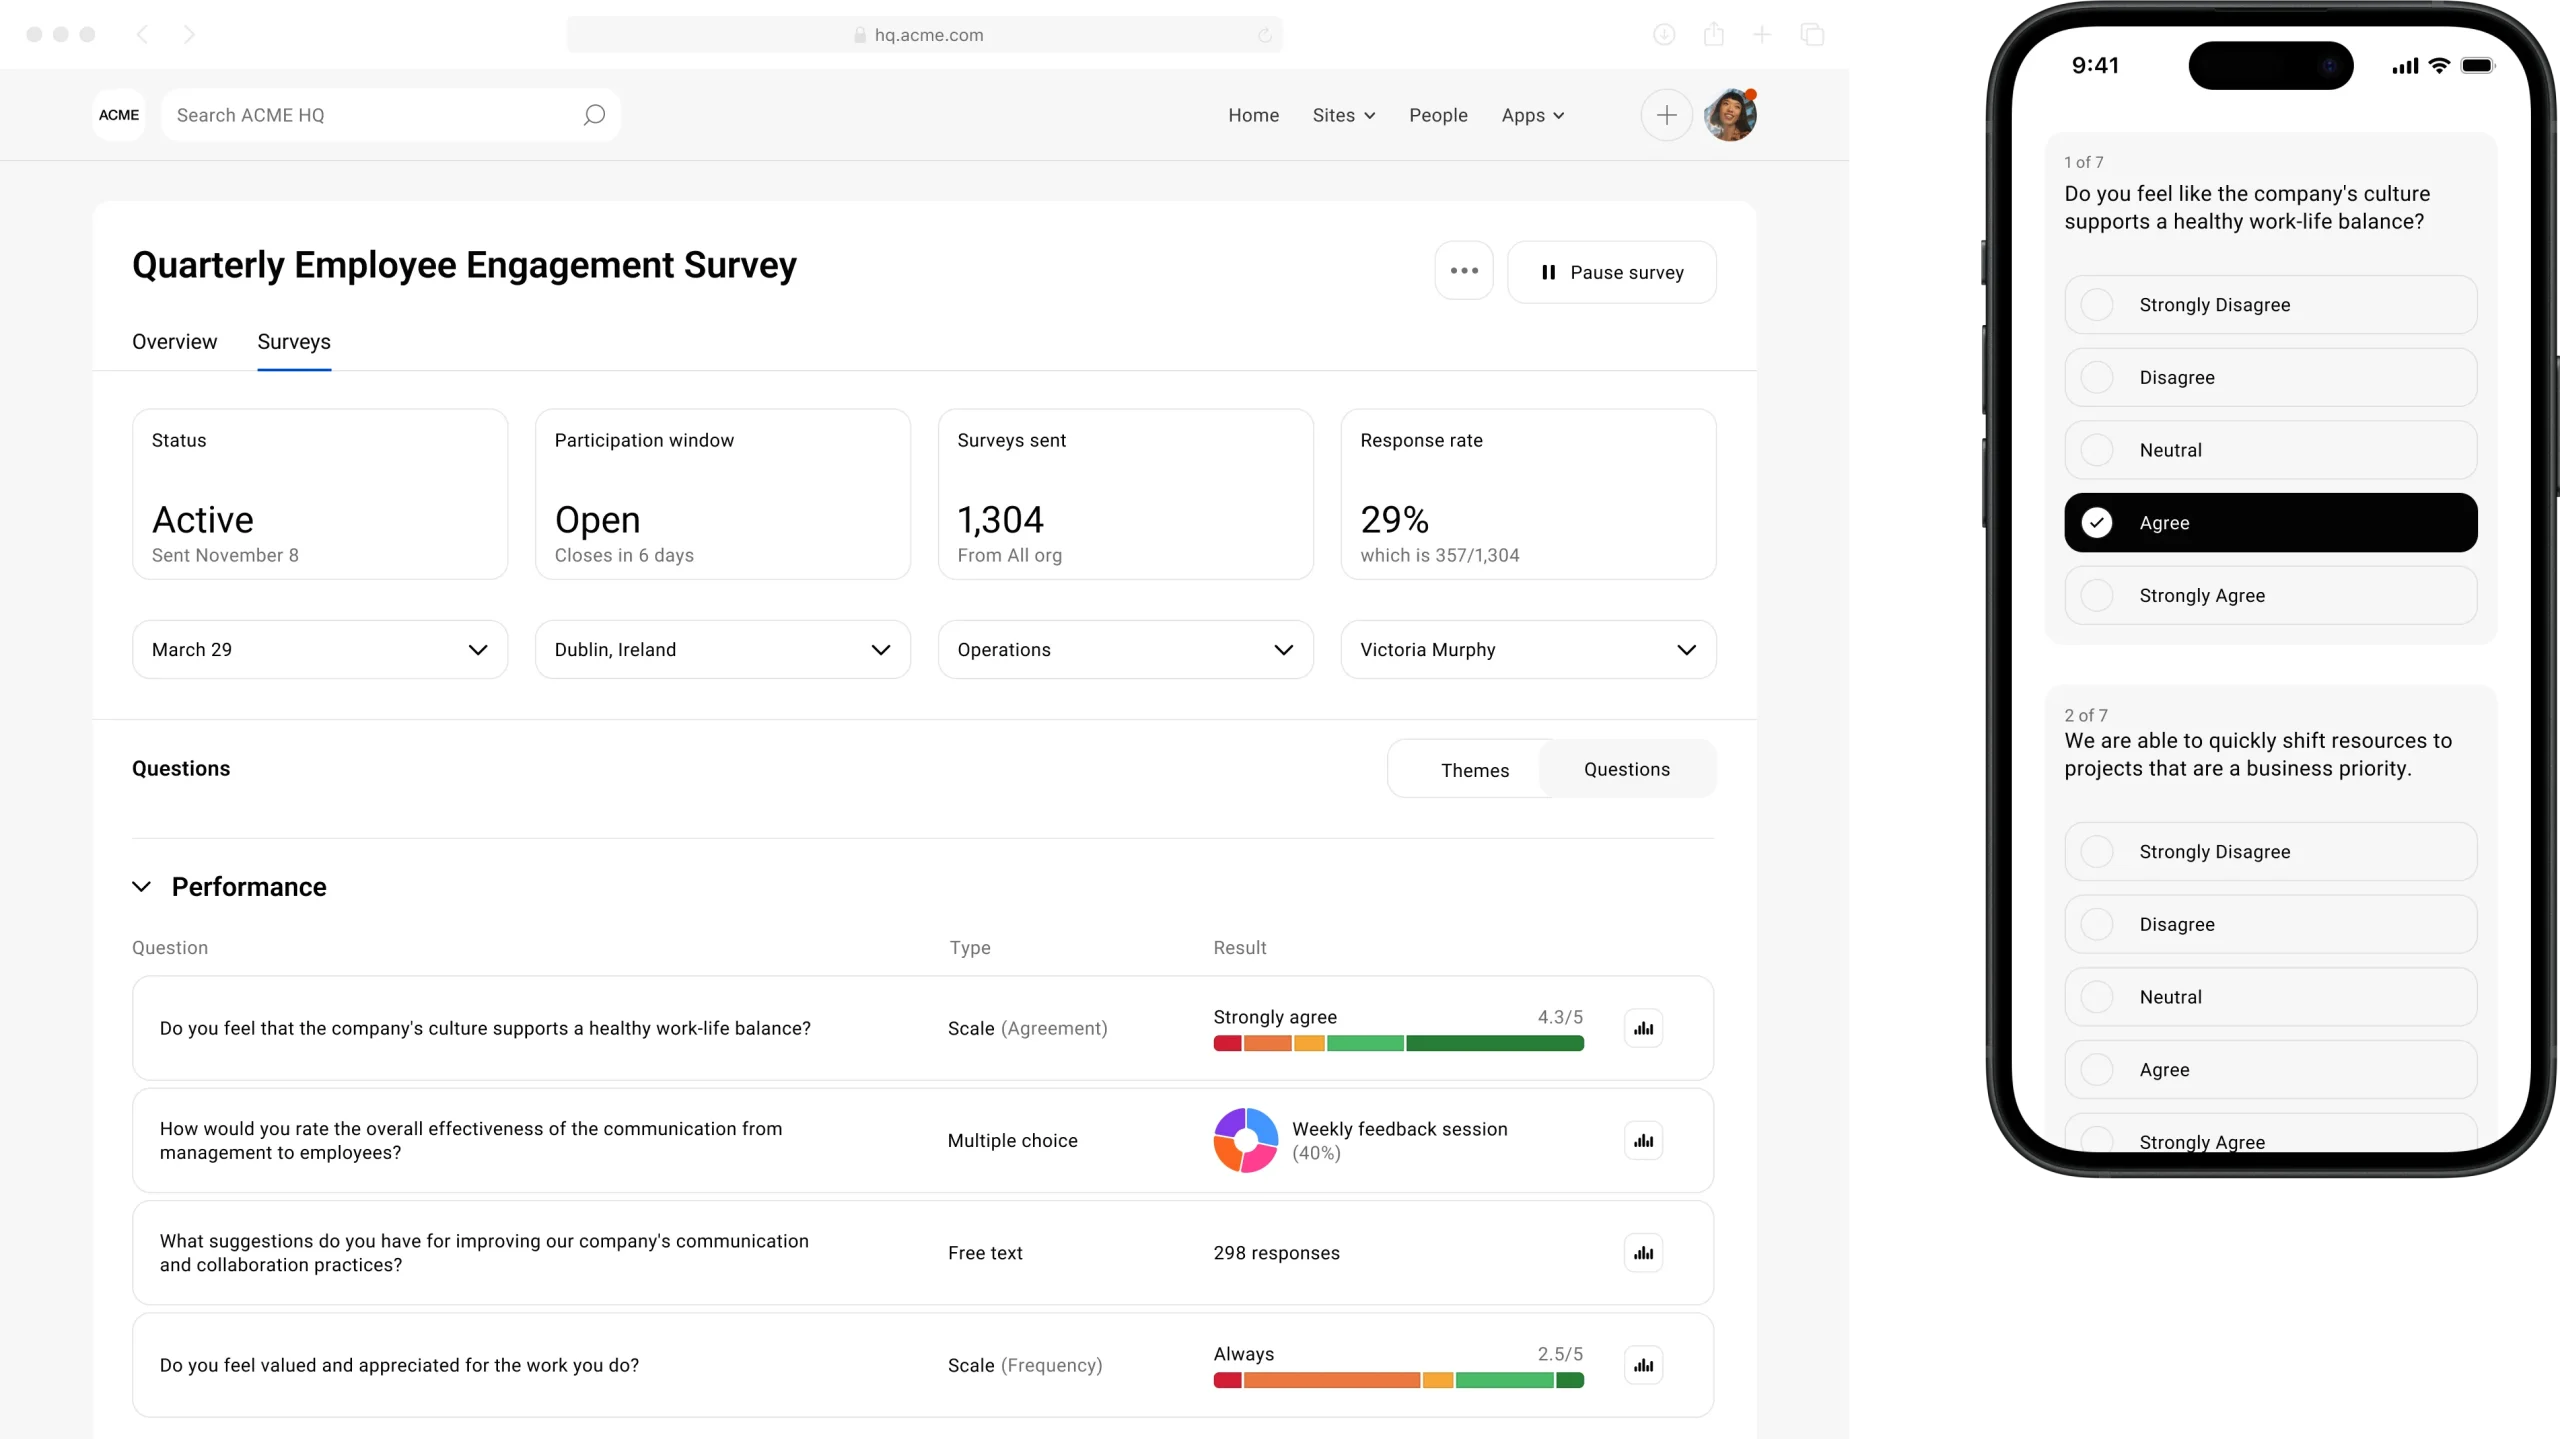The height and width of the screenshot is (1439, 2560).
Task: Click the Strongly agree rating bar
Action: (x=1398, y=1043)
